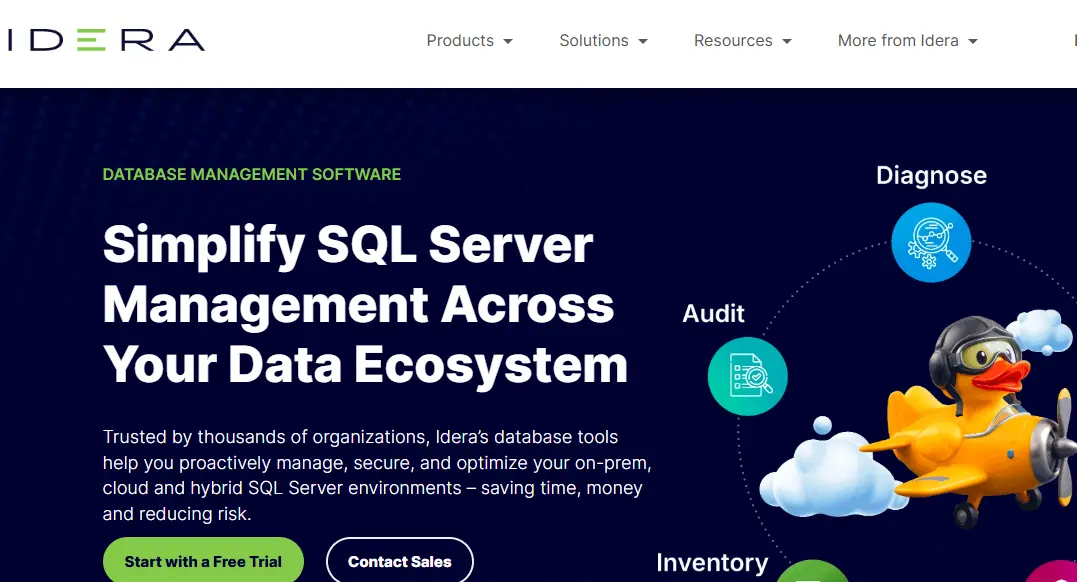Viewport: 1077px width, 582px height.
Task: Click the Audit checklist icon
Action: (747, 376)
